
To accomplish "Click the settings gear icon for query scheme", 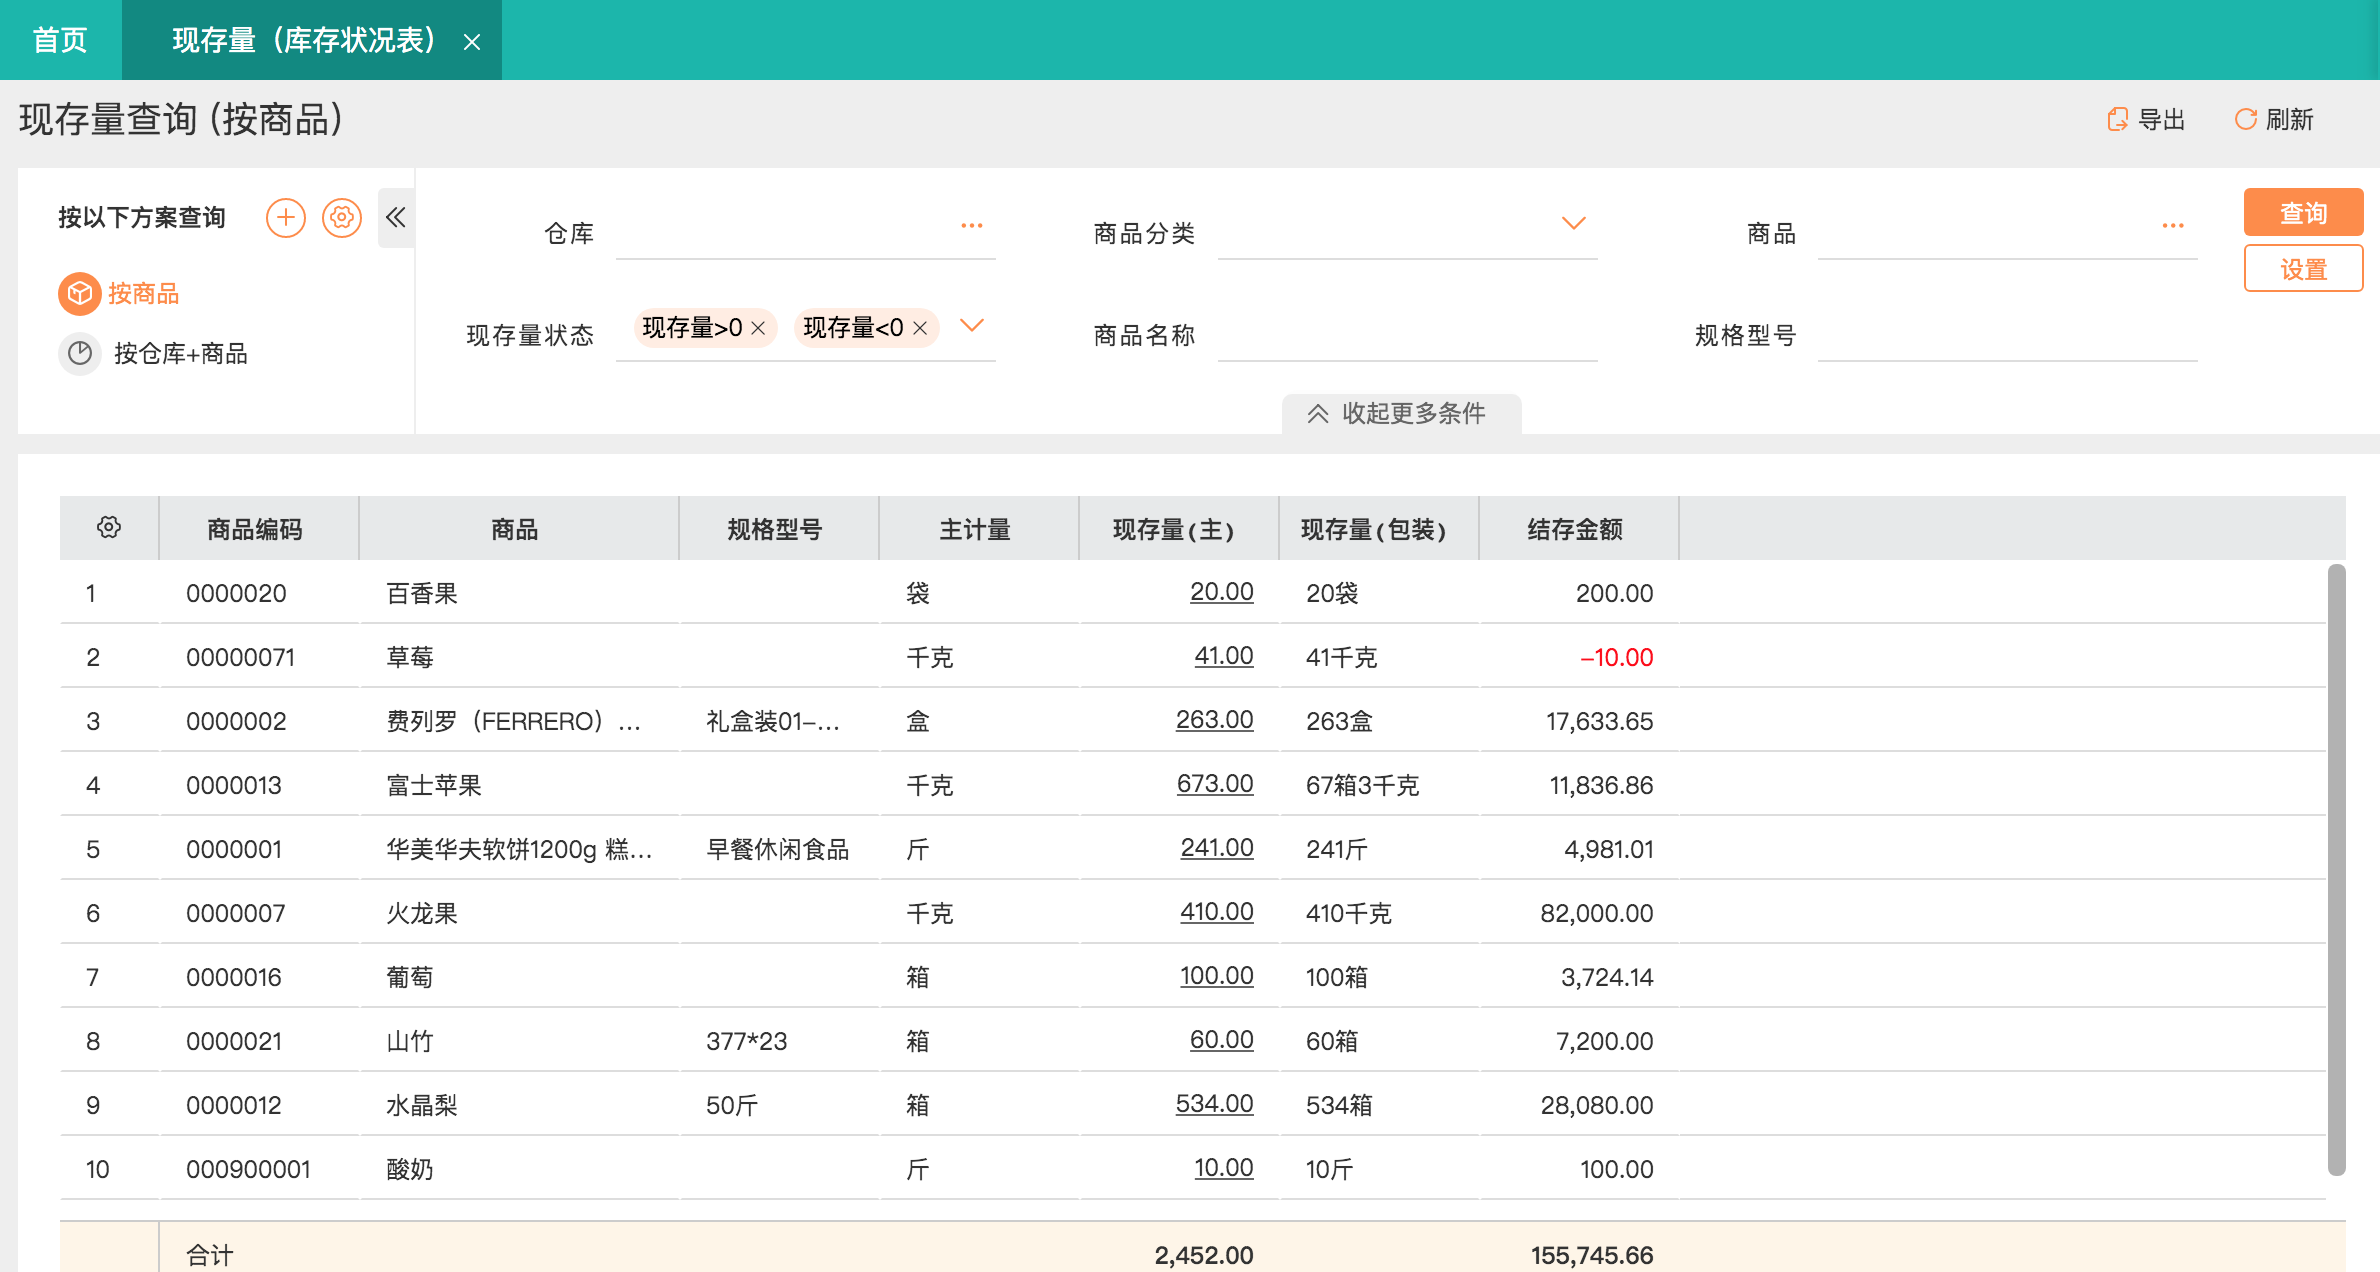I will pyautogui.click(x=342, y=219).
